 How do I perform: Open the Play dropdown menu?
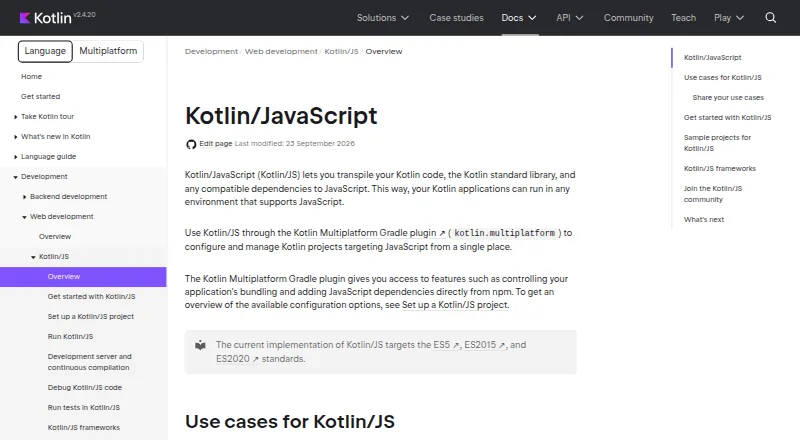click(x=729, y=18)
